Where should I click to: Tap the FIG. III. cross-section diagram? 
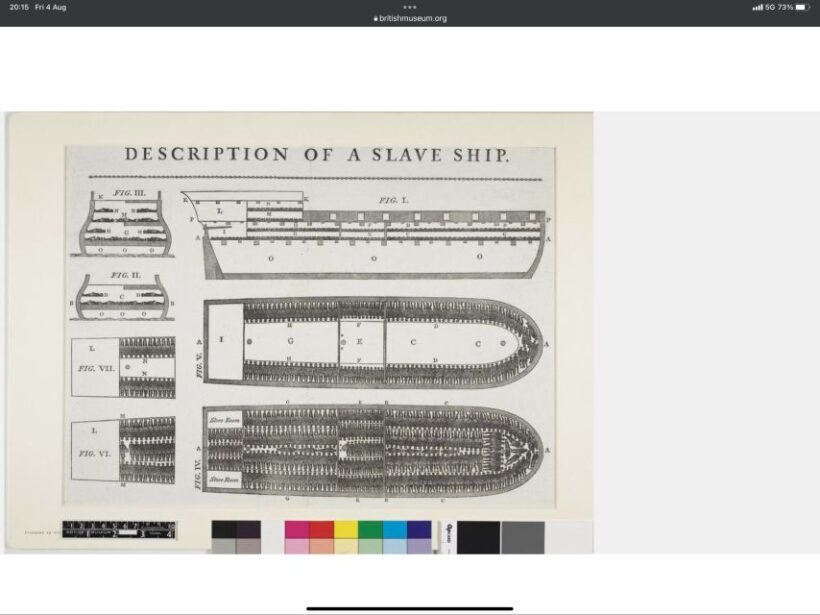coord(123,223)
